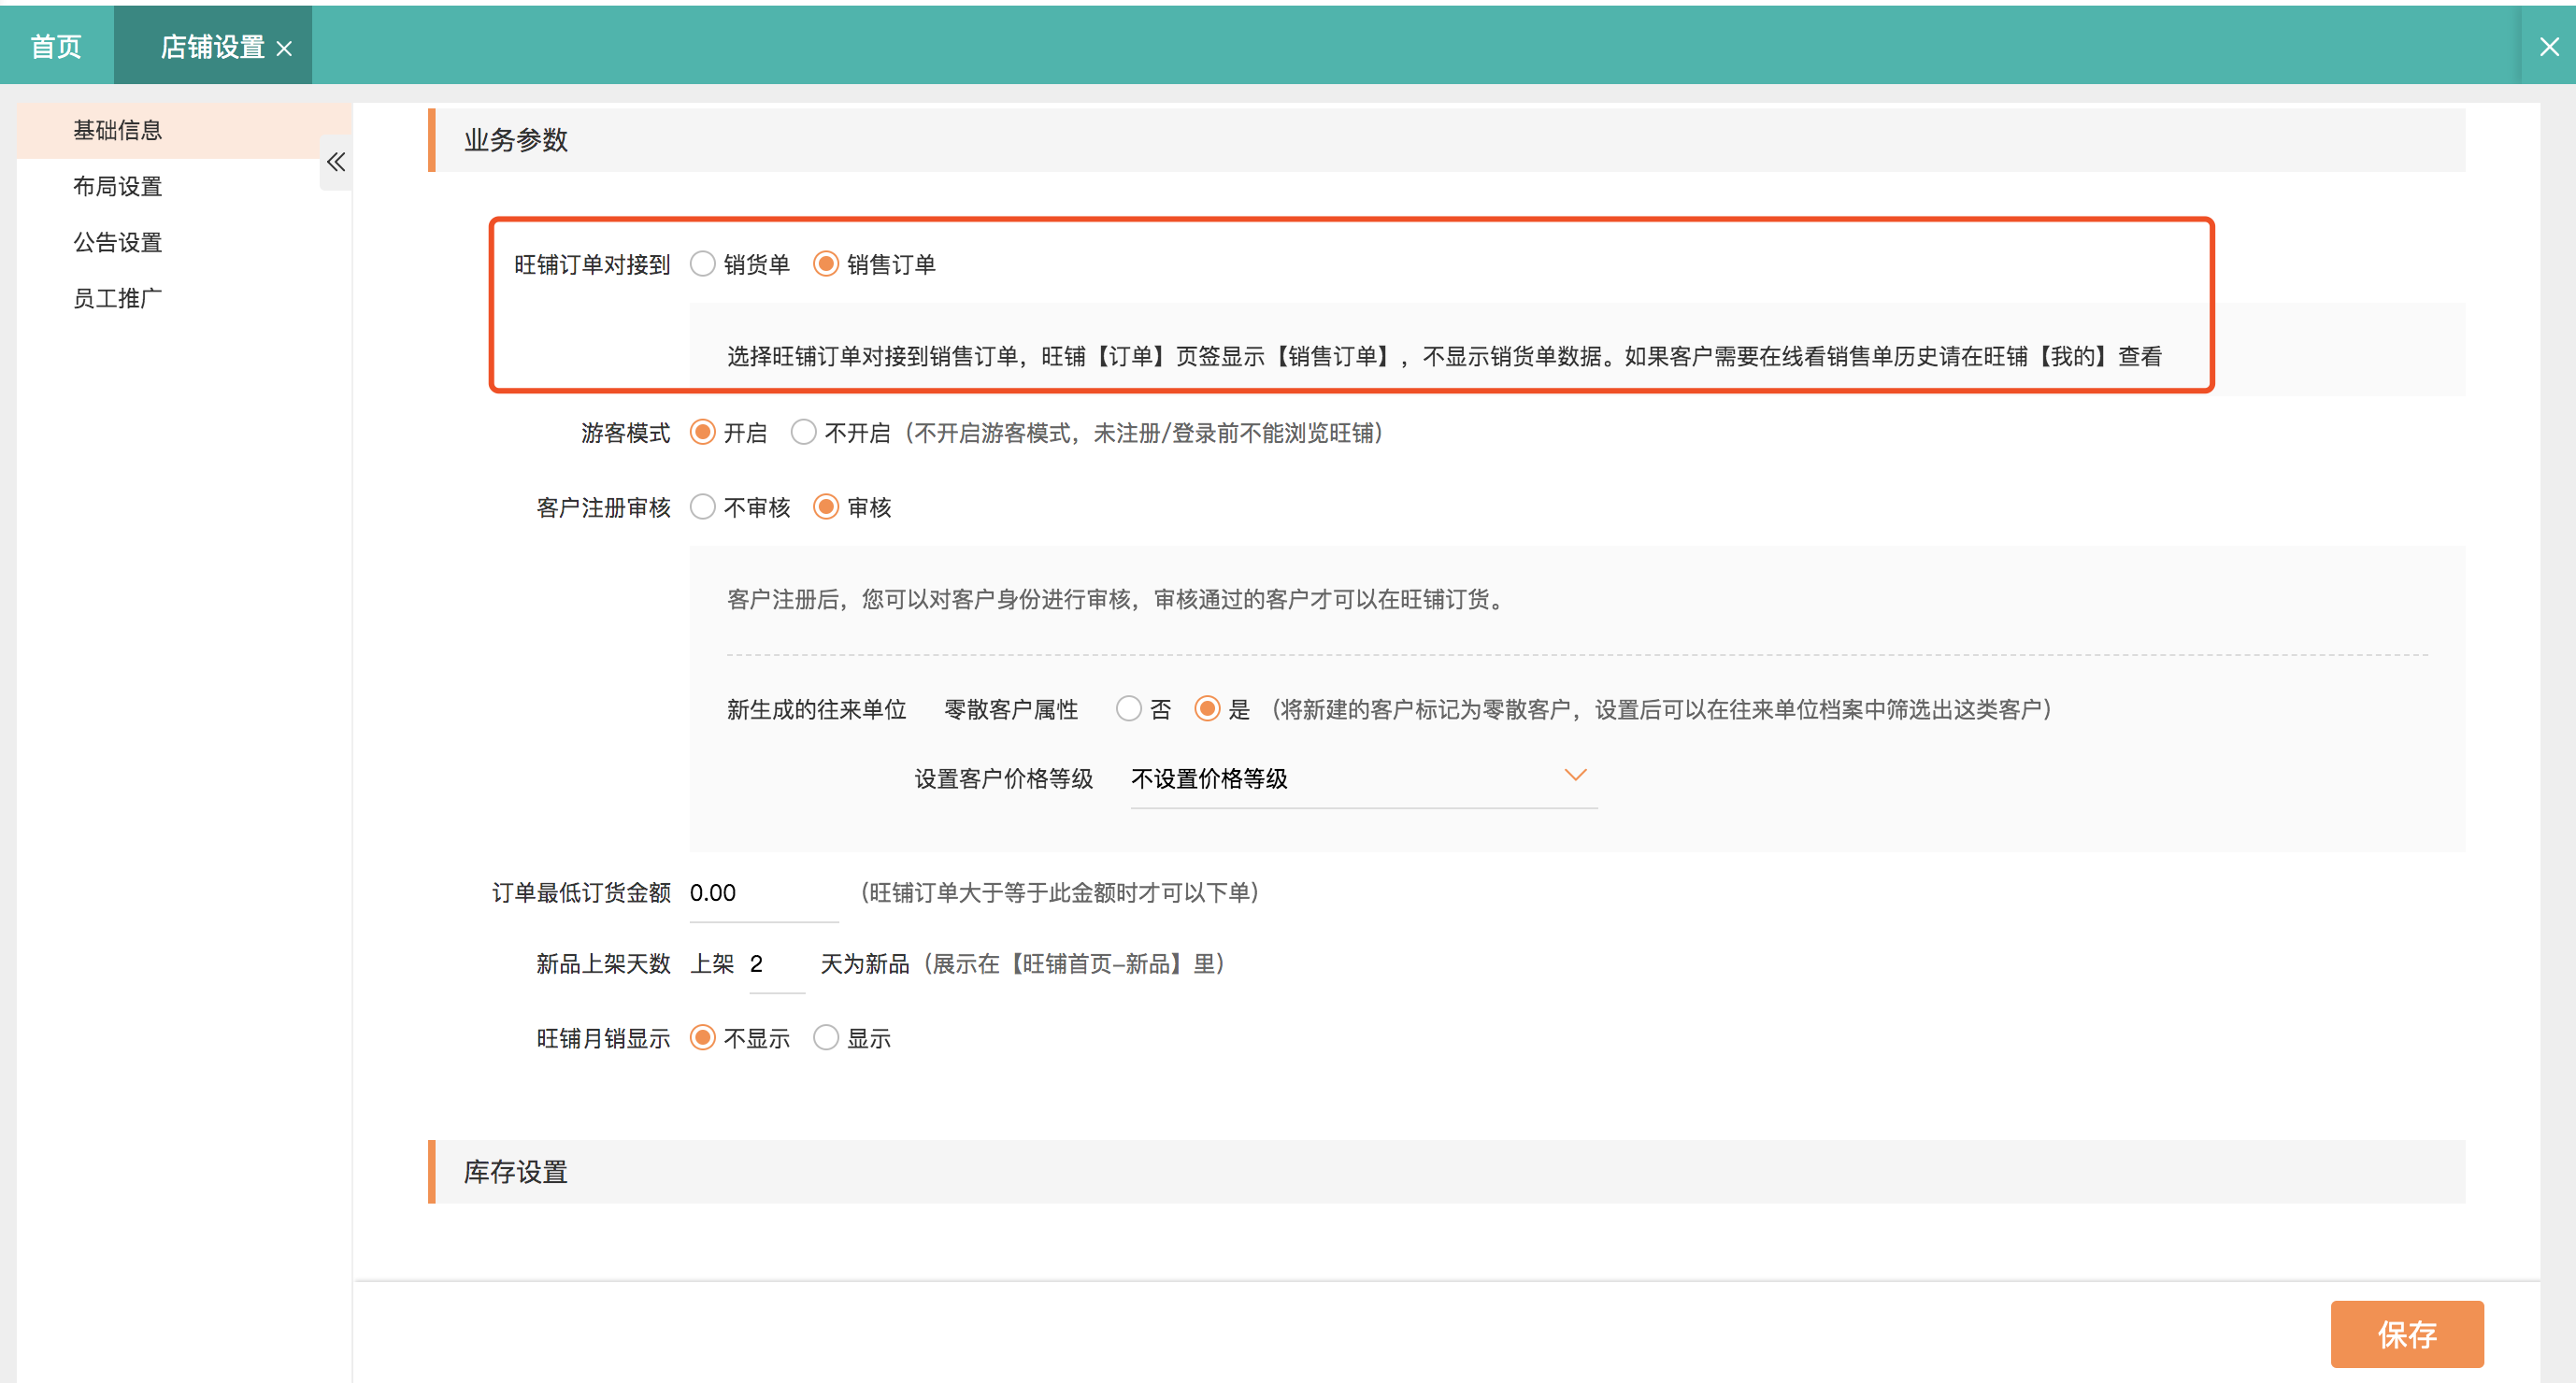Edit 新品上架天数 number field
The height and width of the screenshot is (1383, 2576).
[x=766, y=965]
